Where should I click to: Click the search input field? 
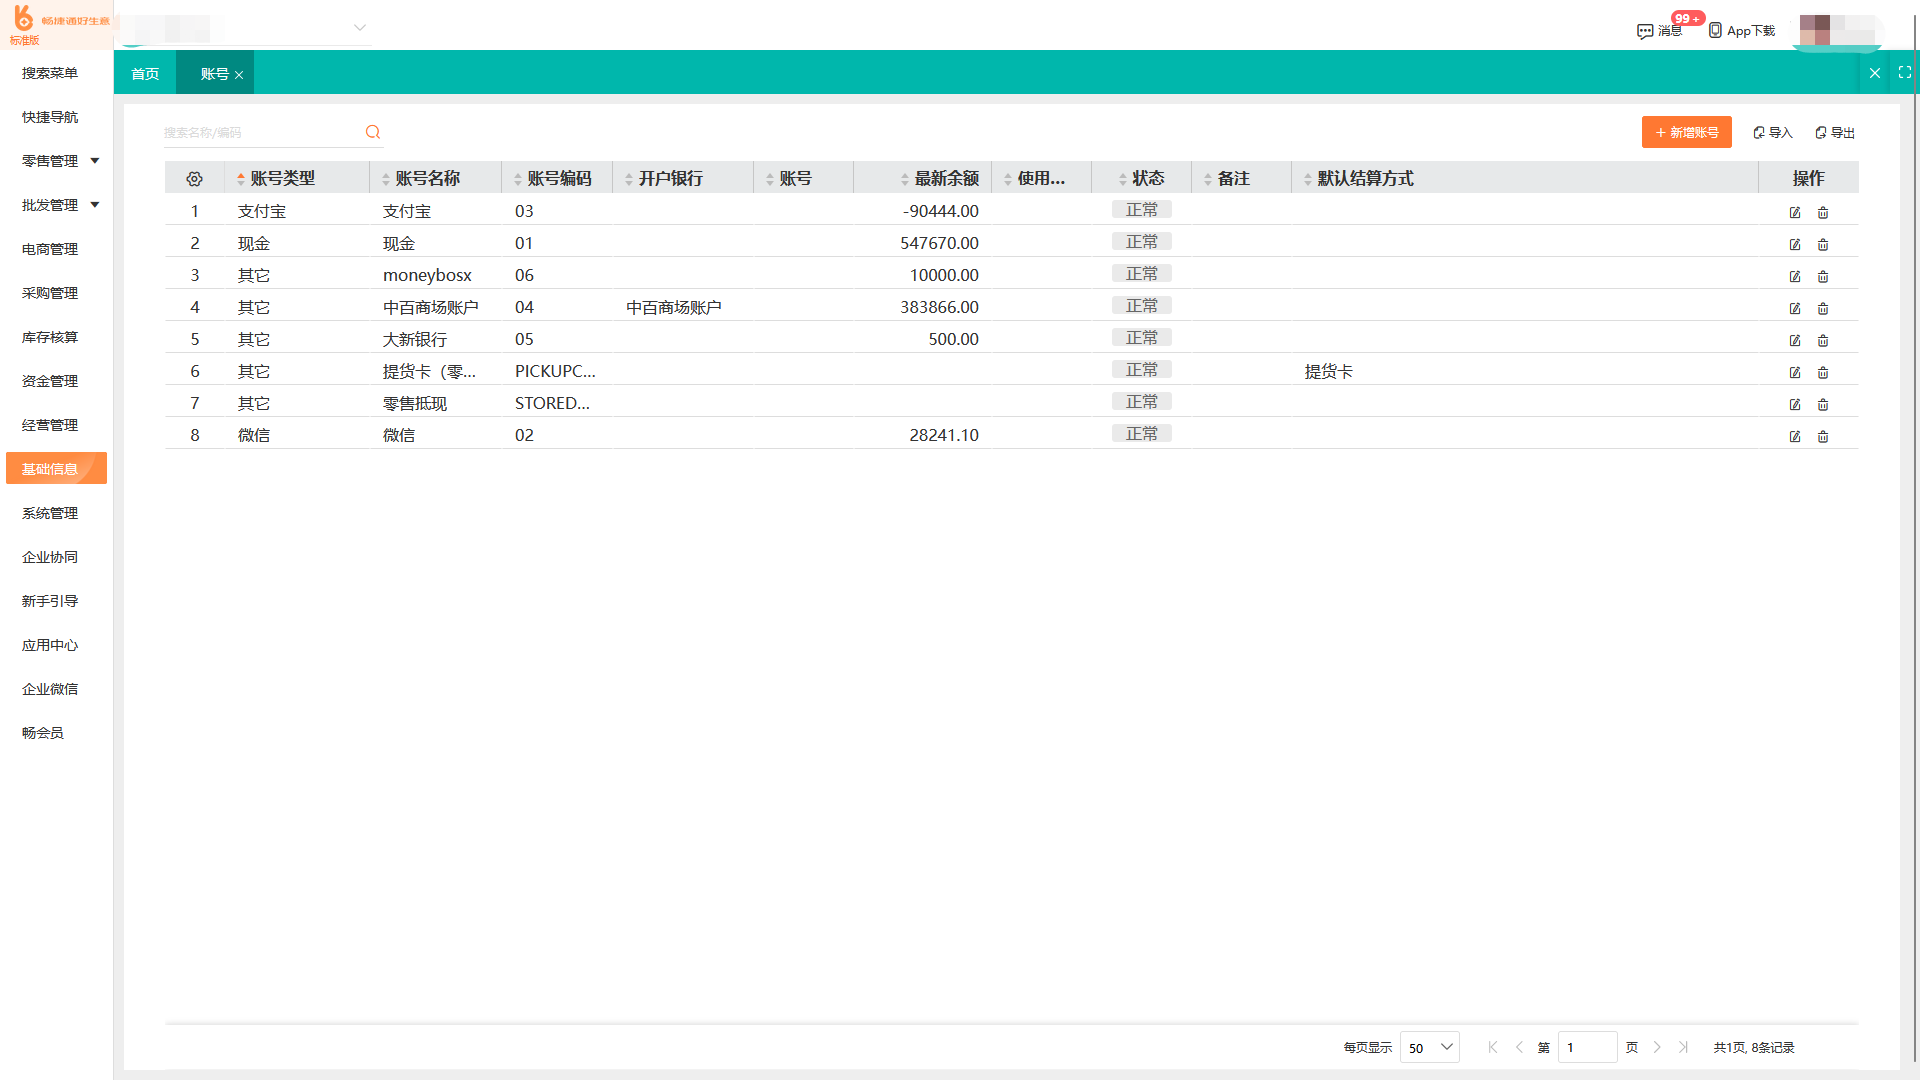tap(258, 131)
